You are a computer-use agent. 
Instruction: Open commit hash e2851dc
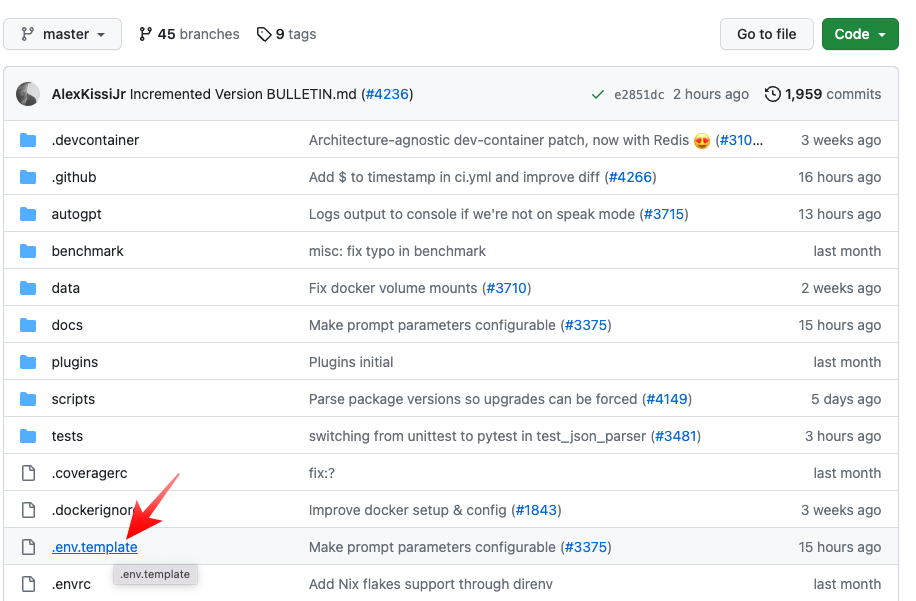(639, 95)
